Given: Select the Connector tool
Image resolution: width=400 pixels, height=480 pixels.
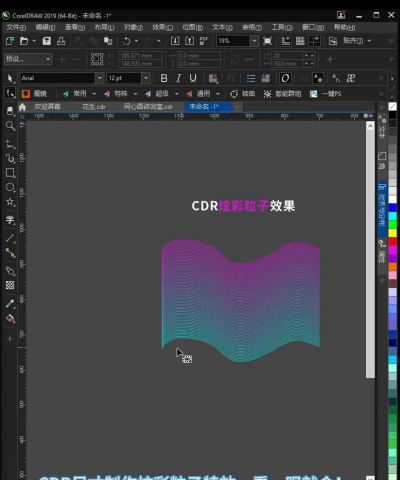Looking at the screenshot, I should pos(10,253).
